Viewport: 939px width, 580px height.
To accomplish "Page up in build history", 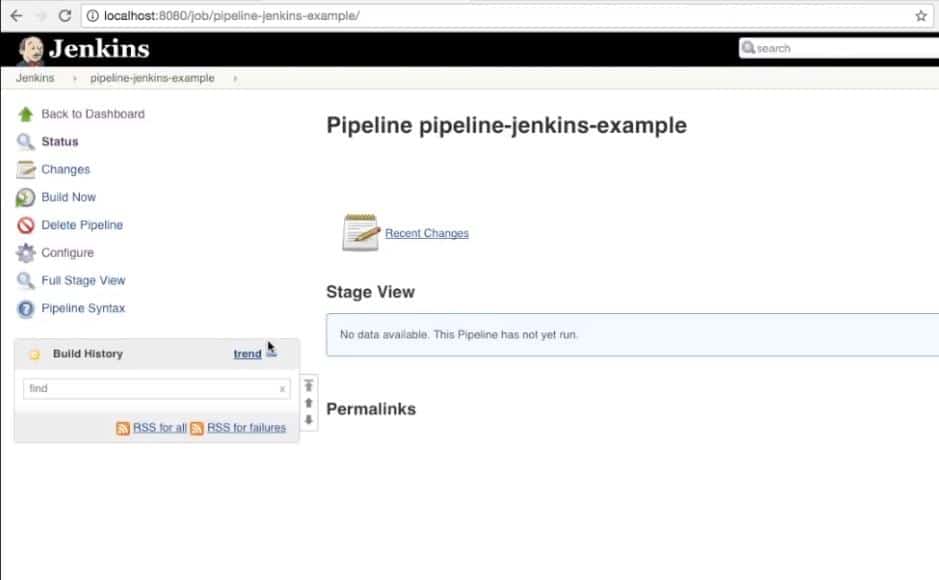I will [308, 403].
